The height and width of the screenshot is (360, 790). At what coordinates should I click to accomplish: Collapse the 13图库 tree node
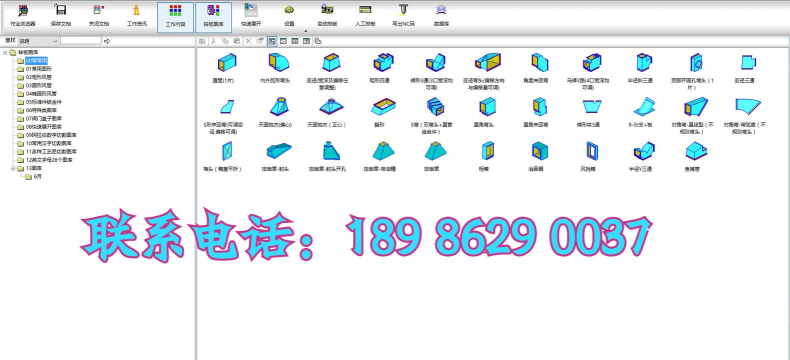[x=13, y=169]
